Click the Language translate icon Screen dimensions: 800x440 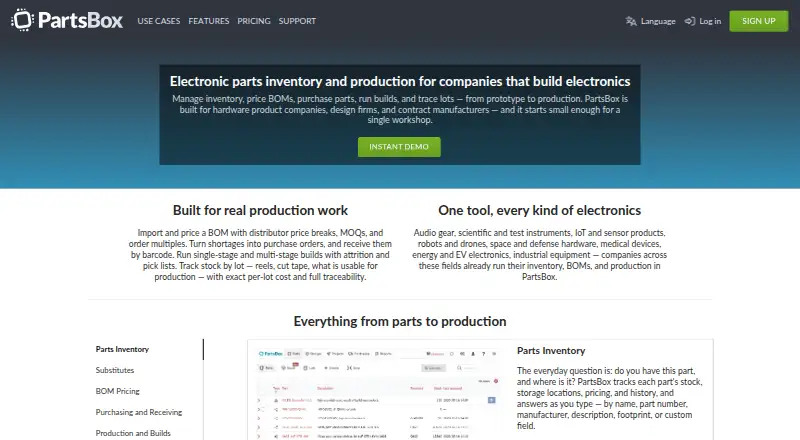click(x=631, y=21)
